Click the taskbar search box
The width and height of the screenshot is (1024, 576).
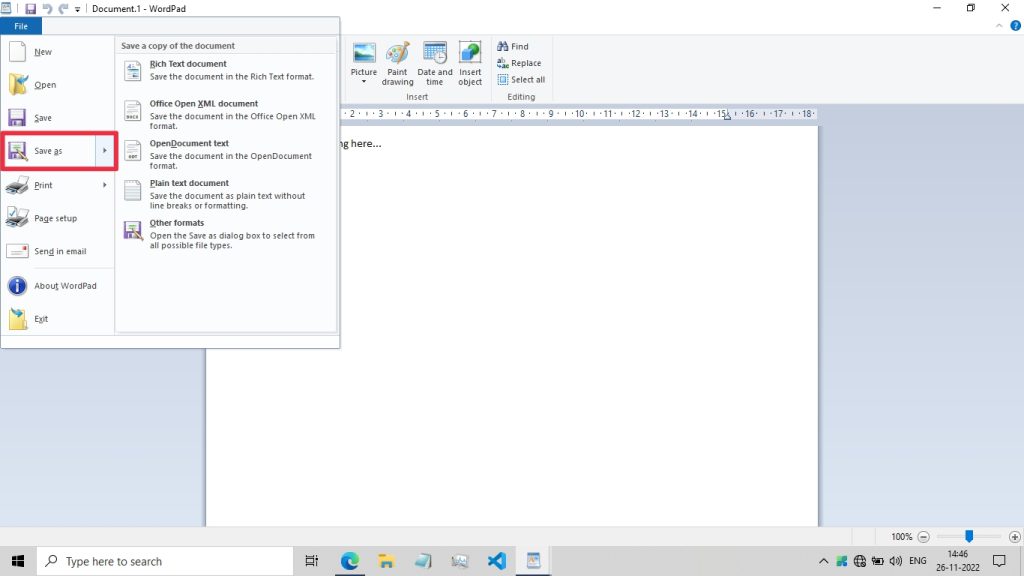click(165, 561)
